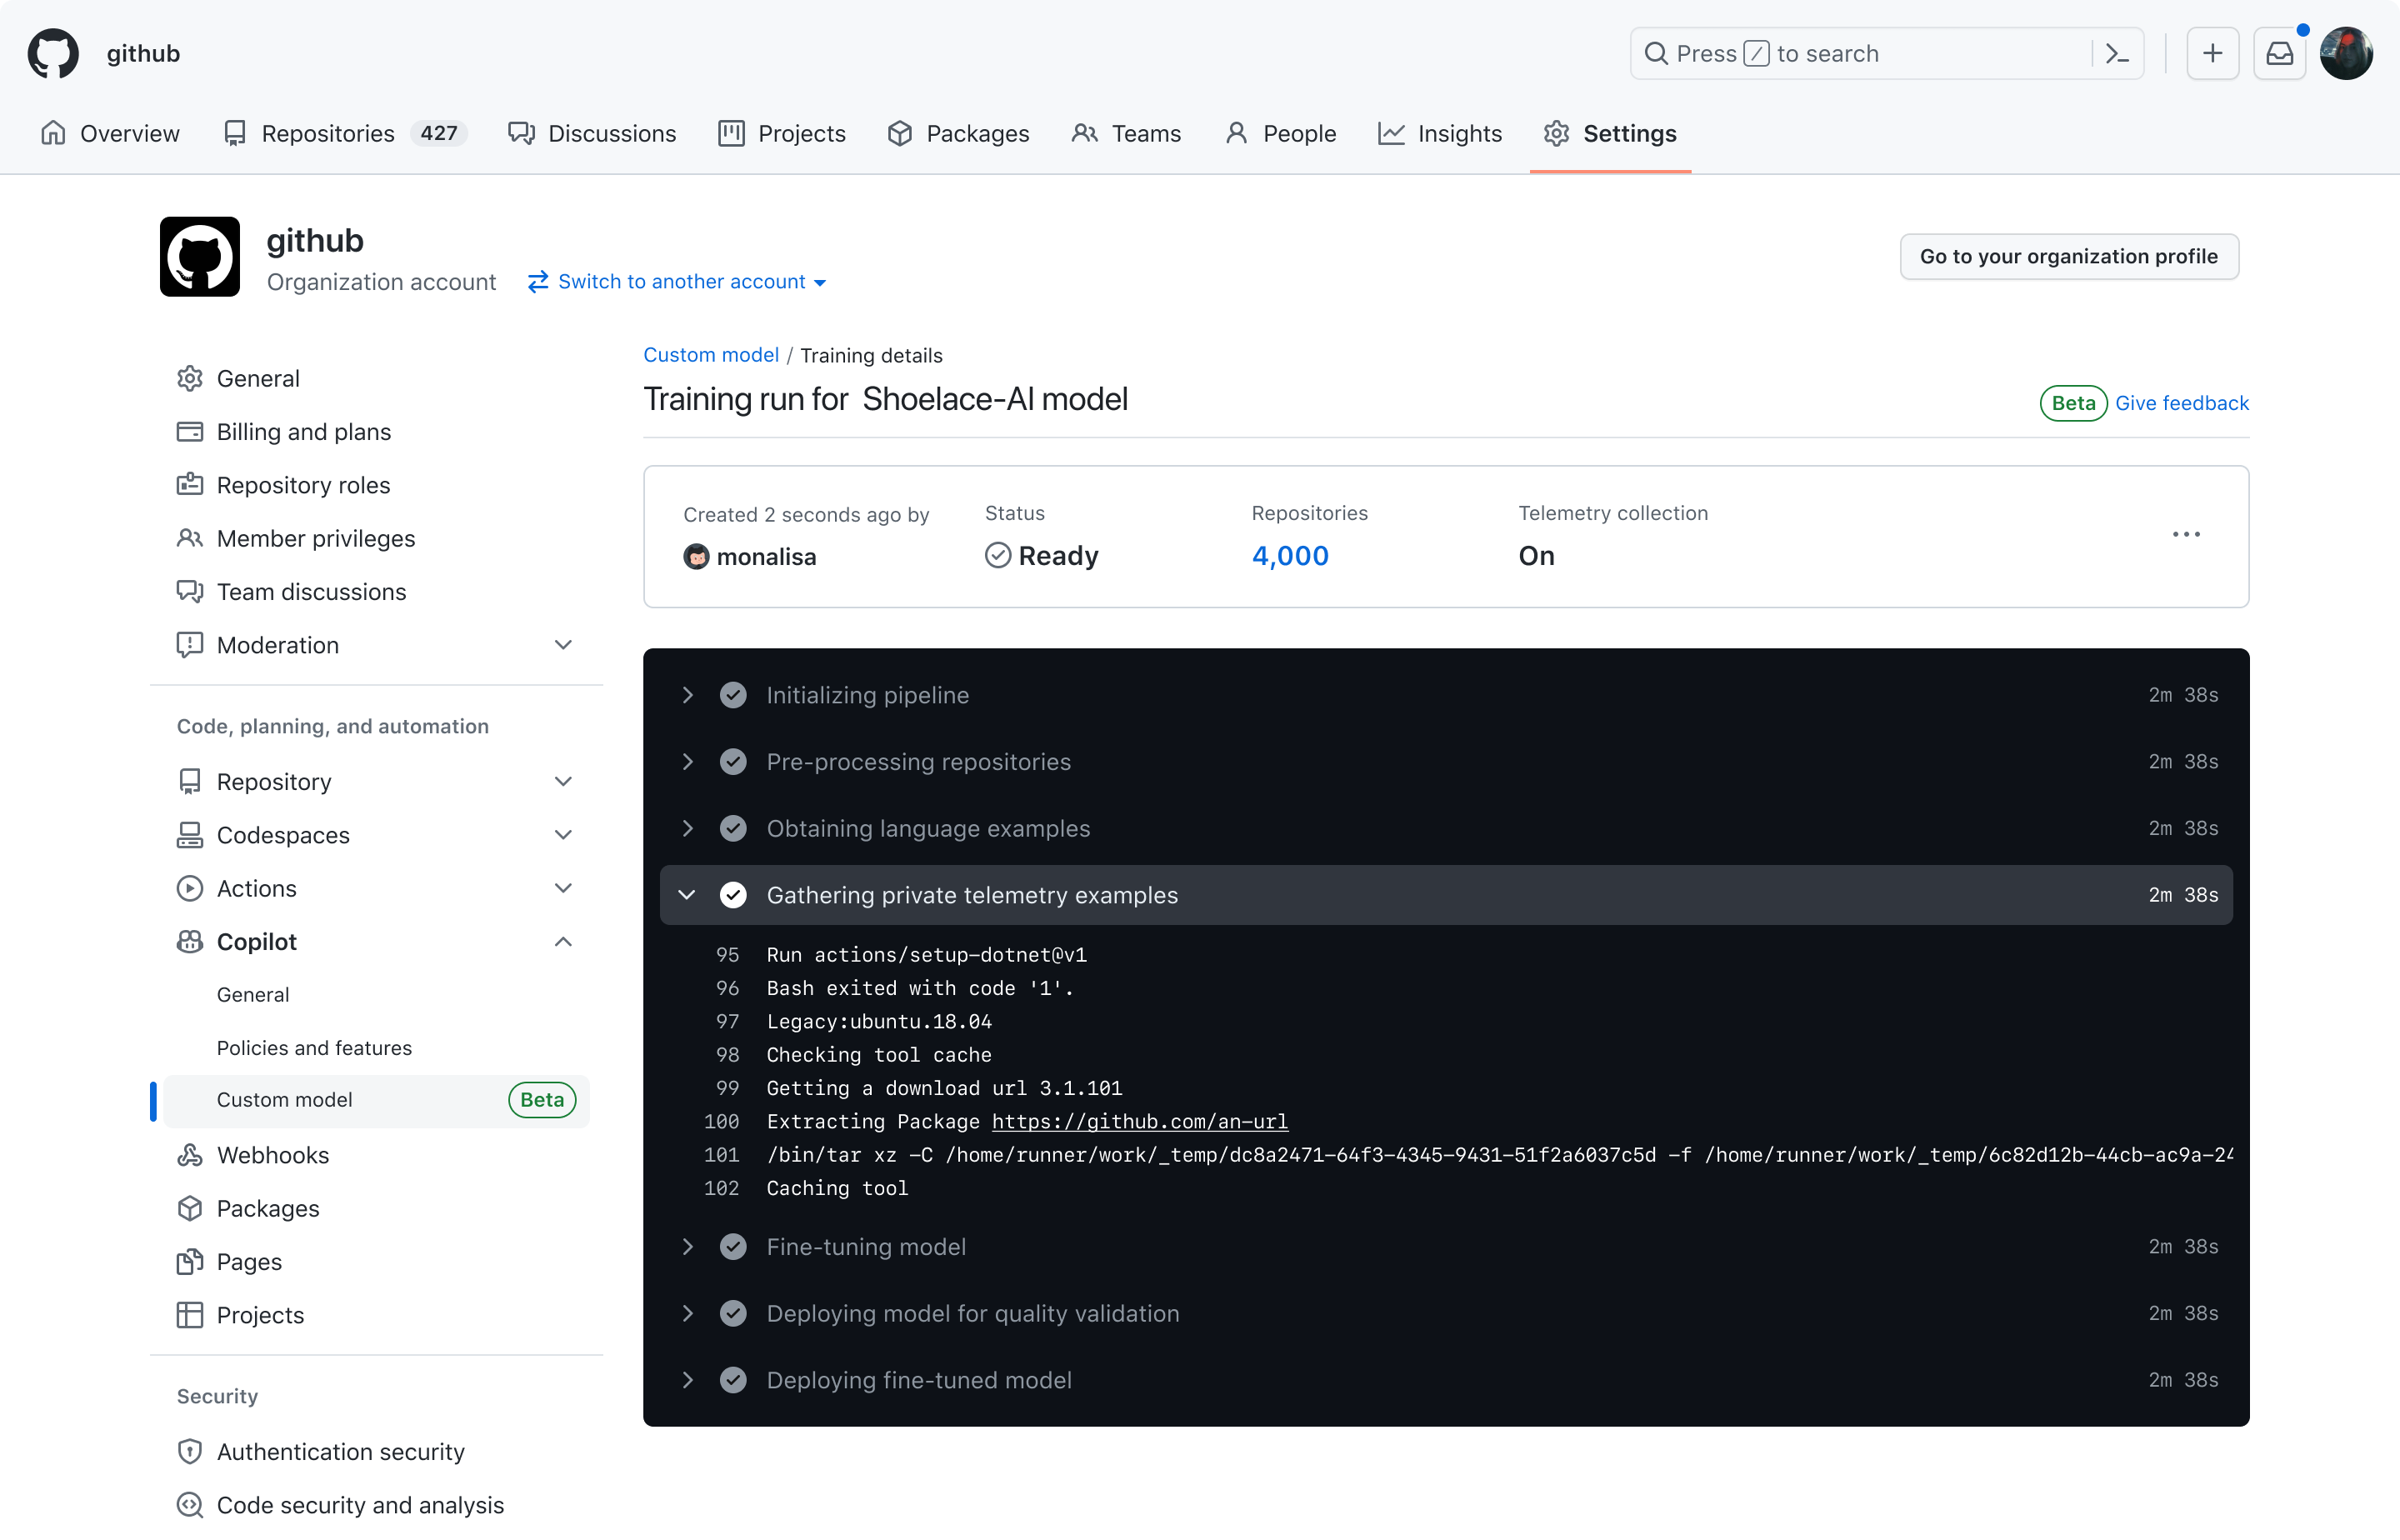Toggle Moderation section expand arrow
This screenshot has width=2400, height=1540.
coord(565,644)
